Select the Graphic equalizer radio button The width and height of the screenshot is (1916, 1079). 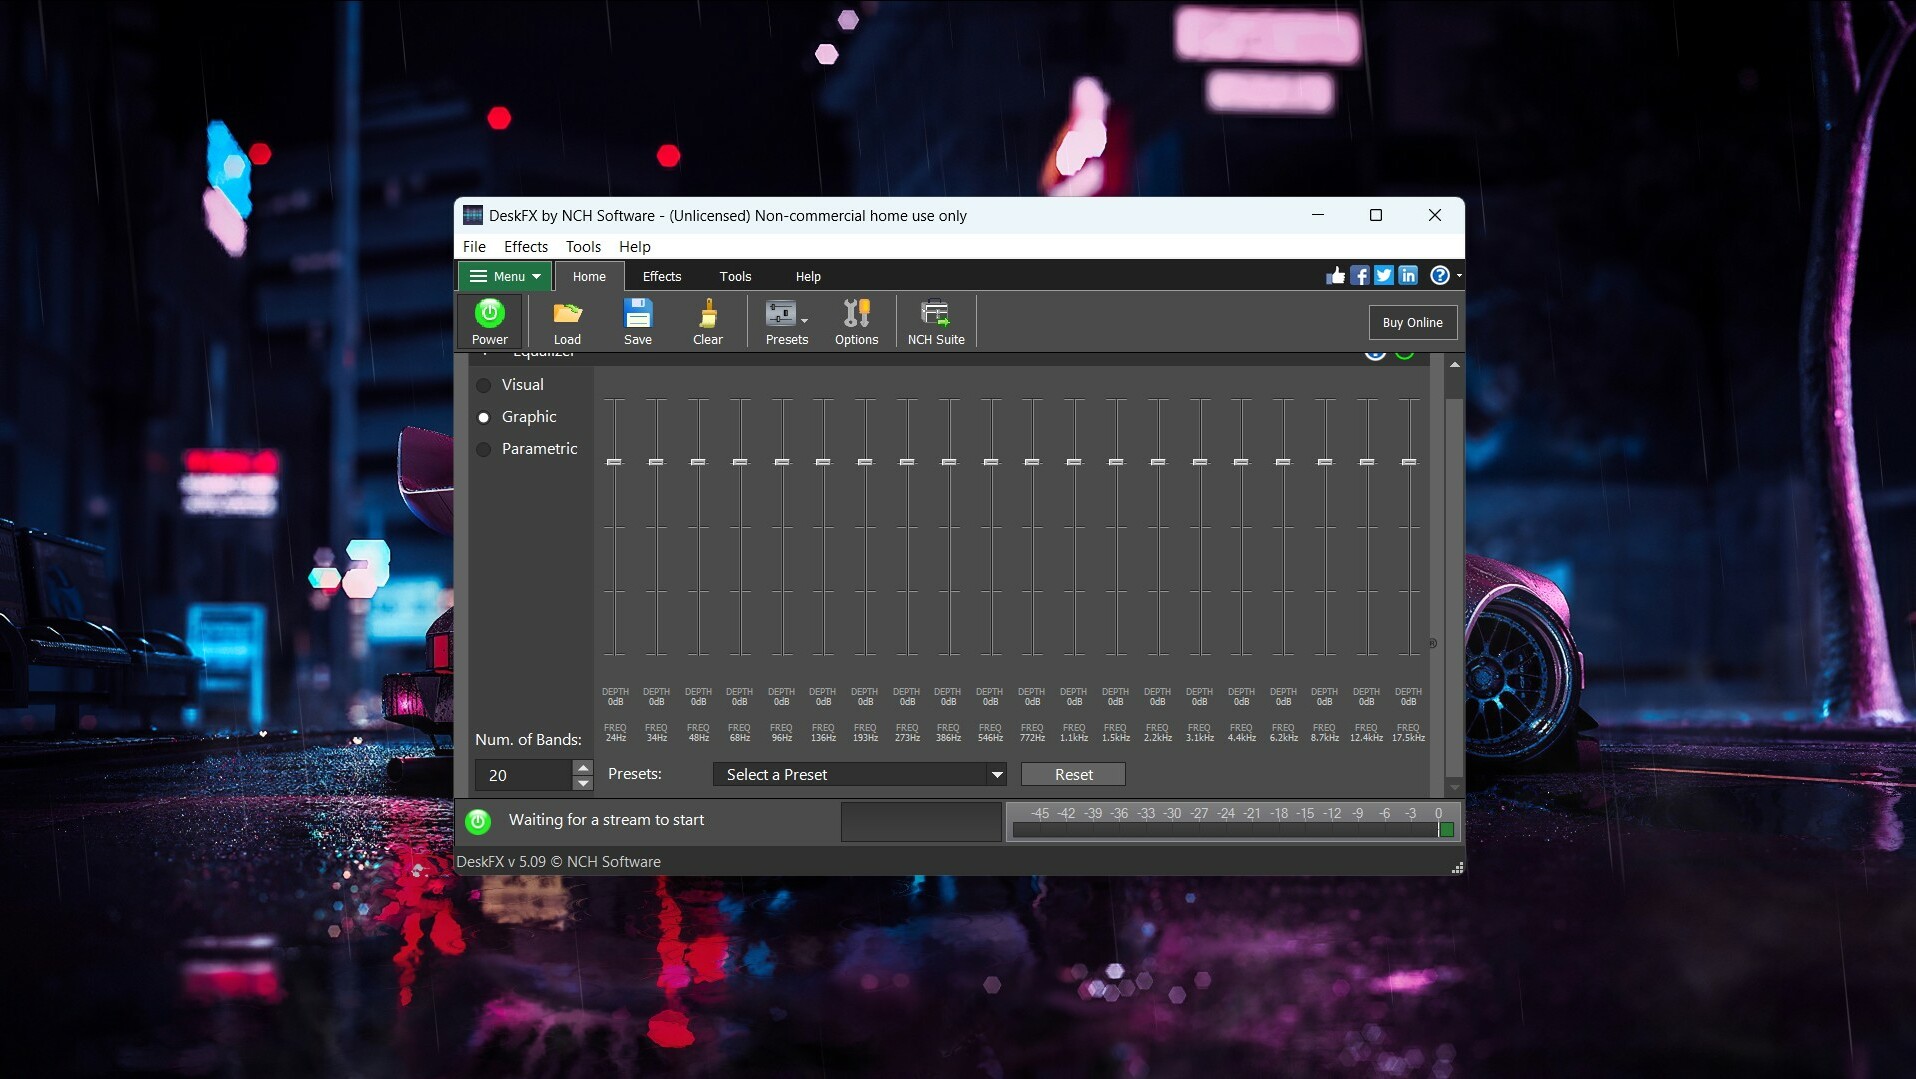[484, 417]
